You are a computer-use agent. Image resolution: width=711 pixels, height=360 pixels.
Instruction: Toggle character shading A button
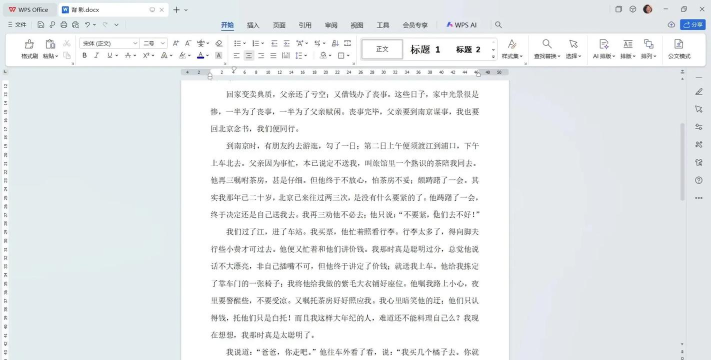coord(219,56)
